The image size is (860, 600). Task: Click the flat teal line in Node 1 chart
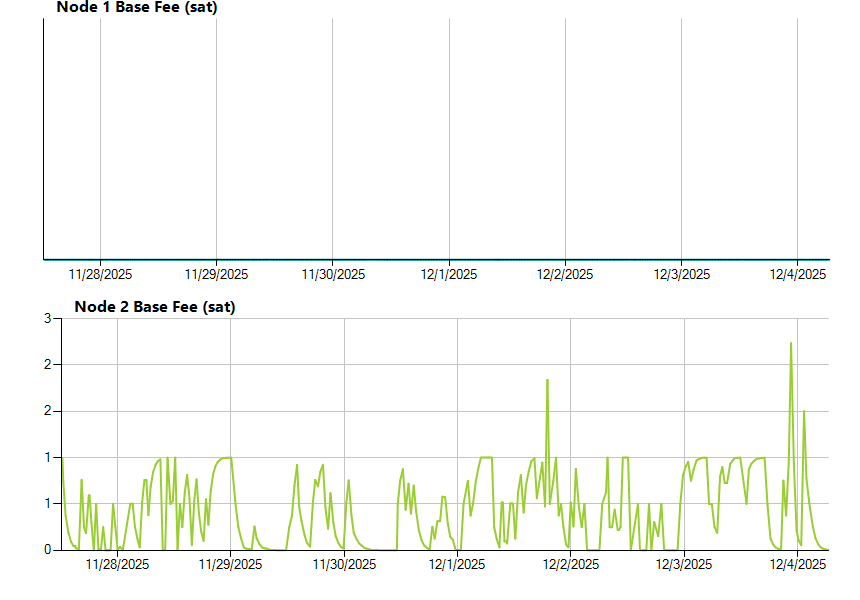[x=400, y=259]
